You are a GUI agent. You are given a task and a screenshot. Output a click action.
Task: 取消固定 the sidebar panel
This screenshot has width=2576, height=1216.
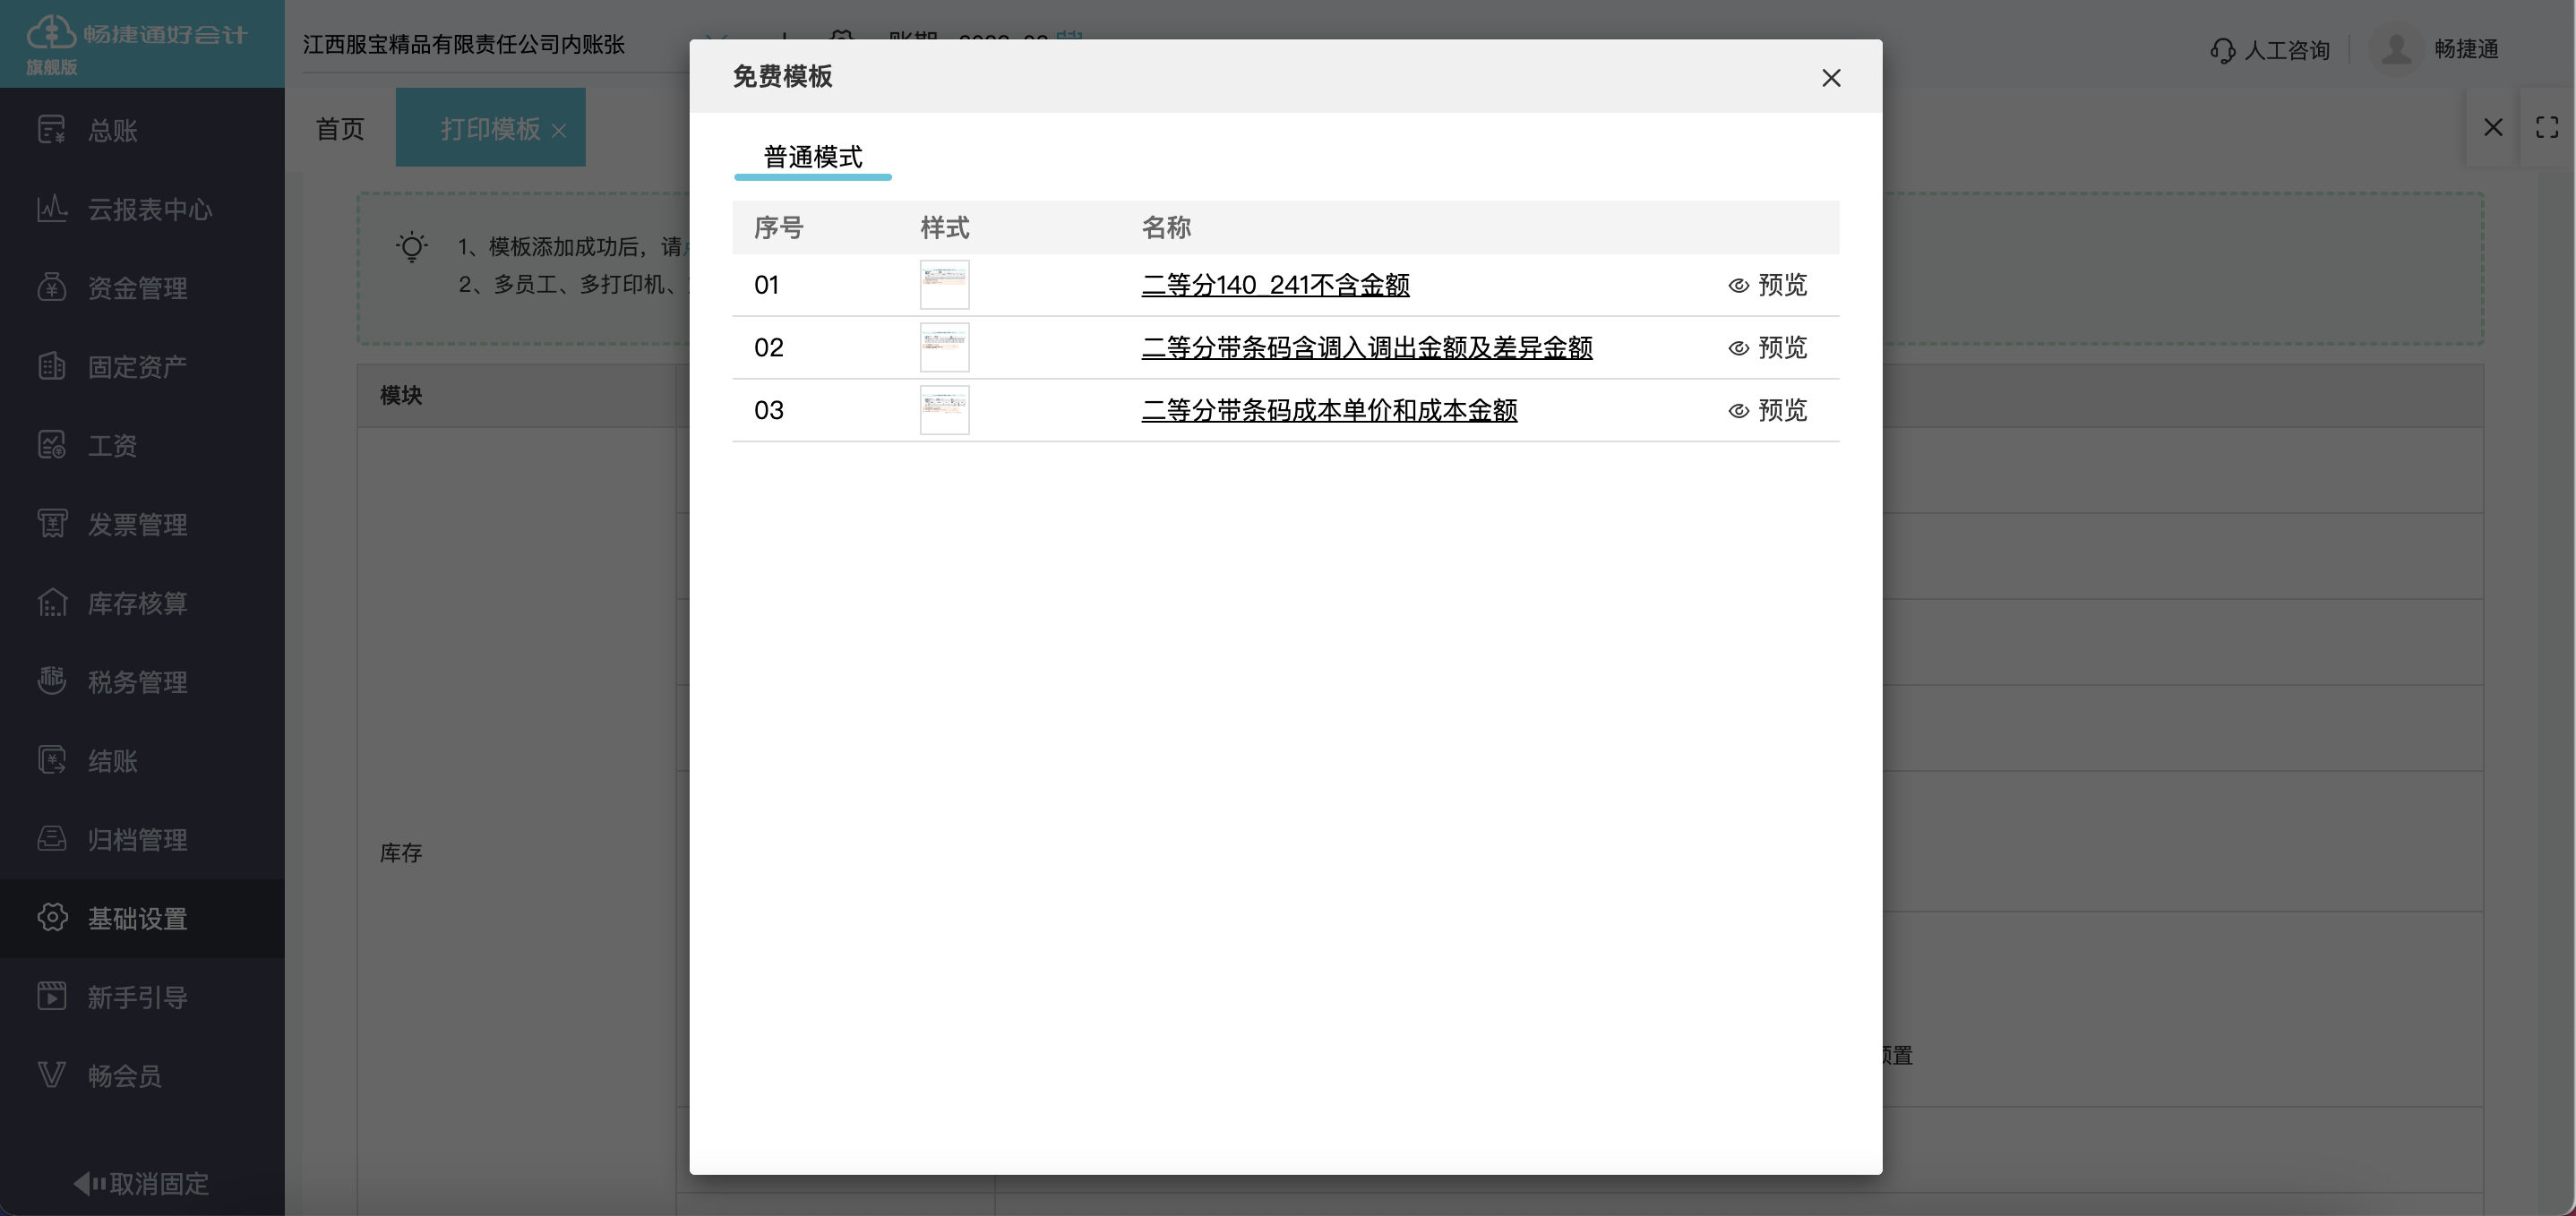(x=142, y=1183)
